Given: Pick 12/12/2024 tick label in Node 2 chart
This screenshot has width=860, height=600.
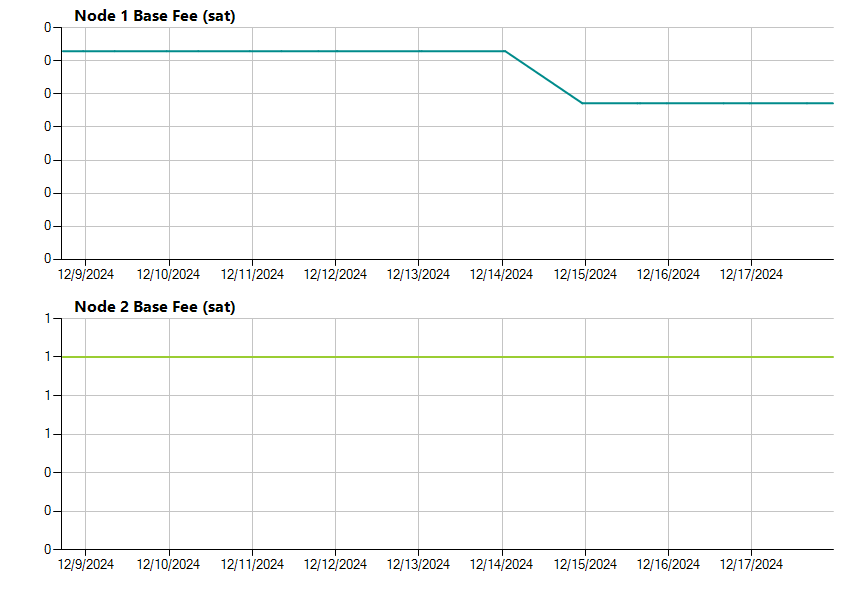Looking at the screenshot, I should tap(335, 565).
